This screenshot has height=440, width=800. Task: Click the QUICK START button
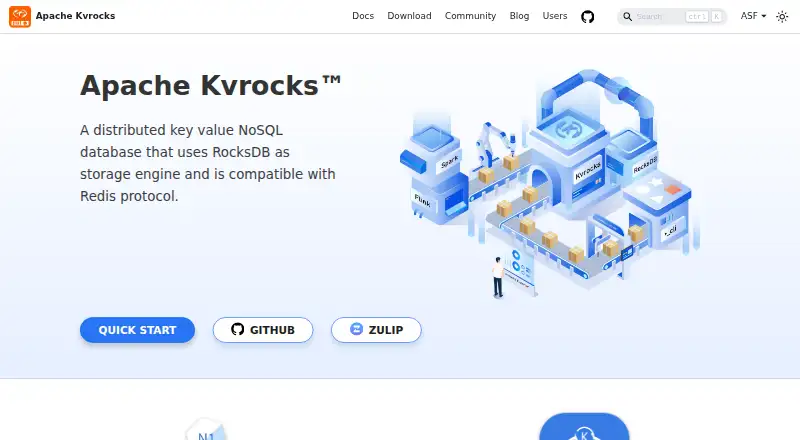(x=137, y=330)
